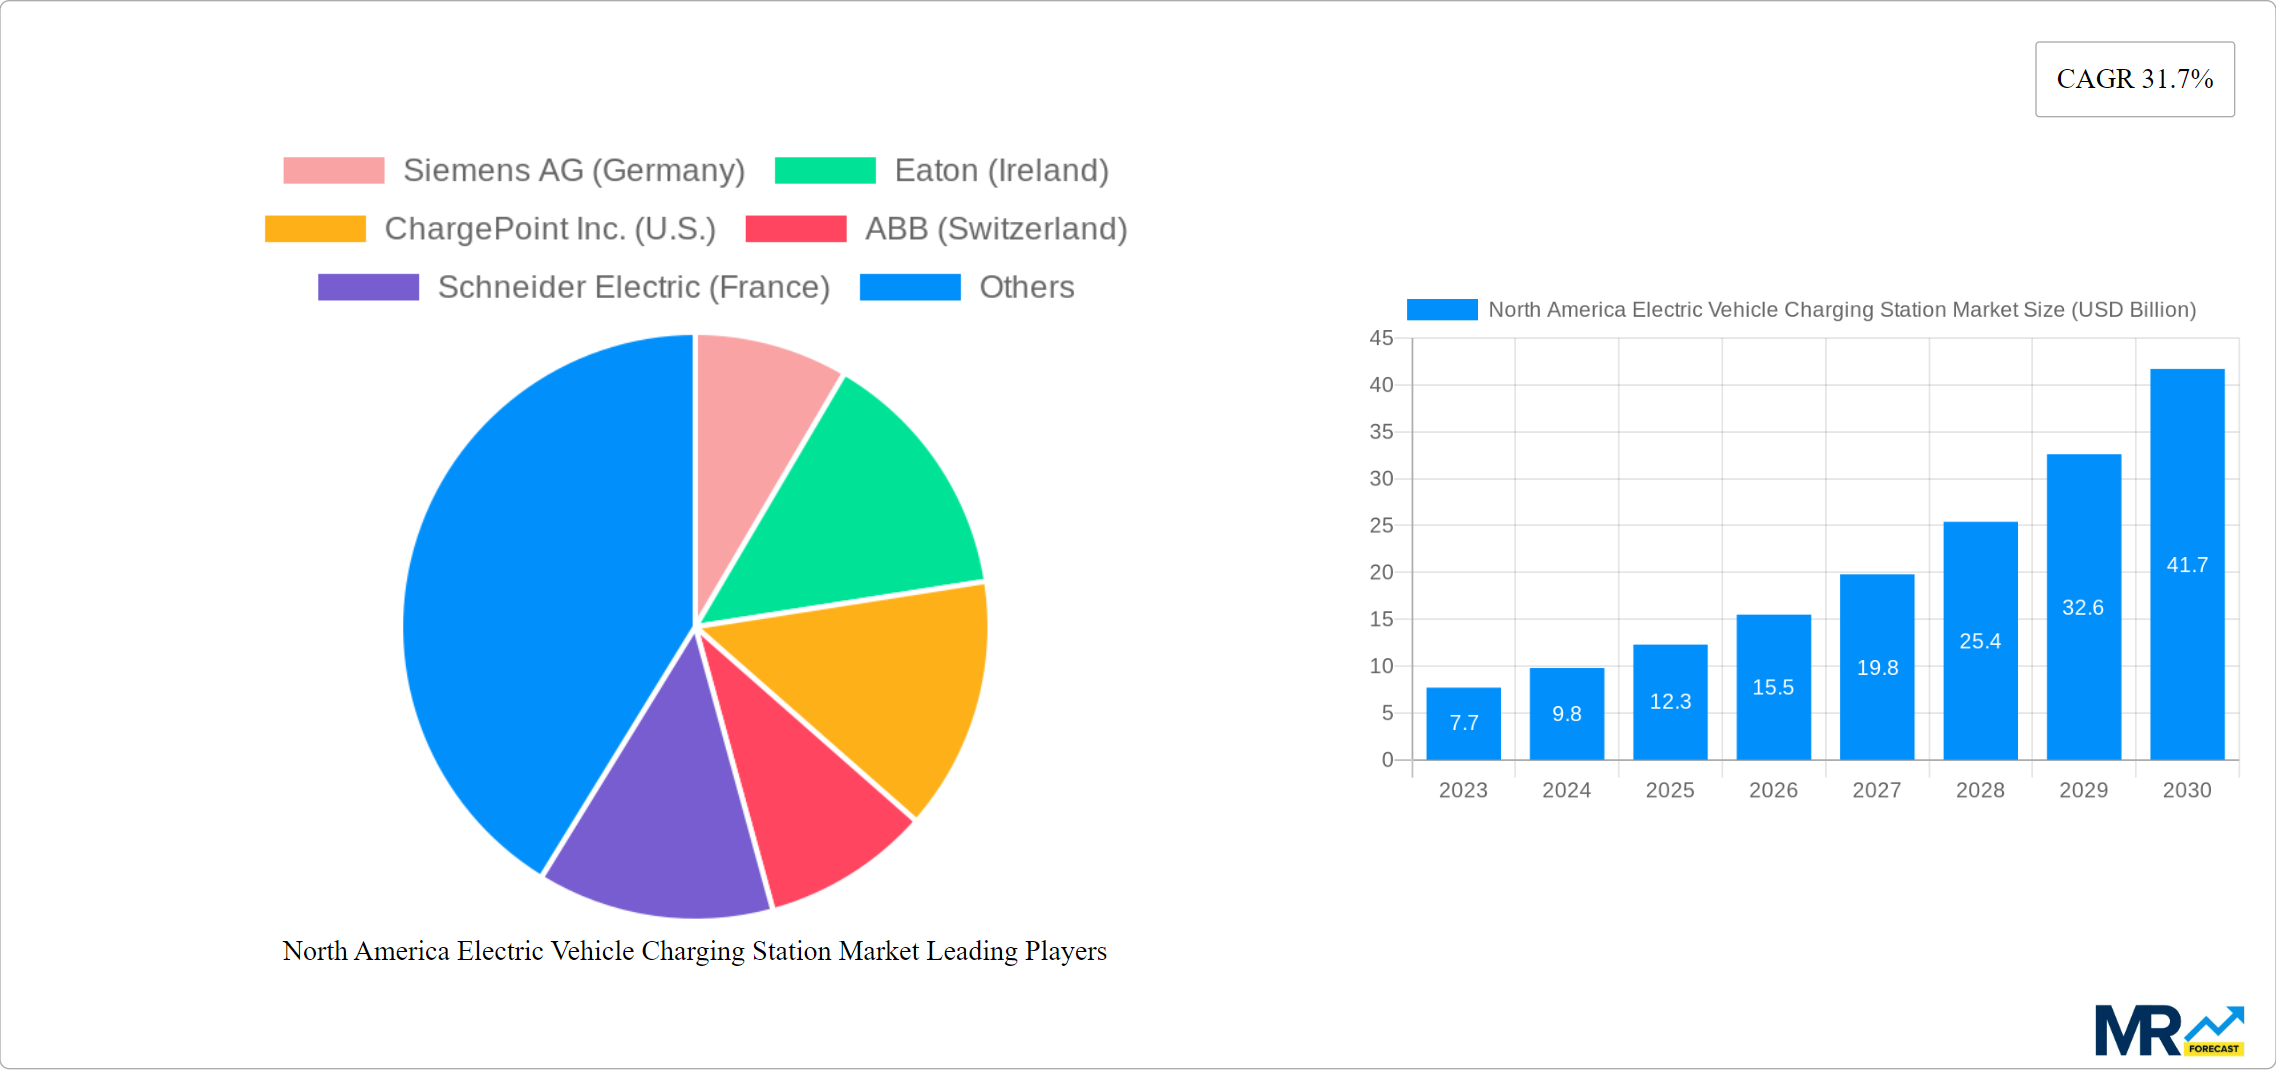
Task: Click the green Eaton legend swatch
Action: [x=824, y=169]
